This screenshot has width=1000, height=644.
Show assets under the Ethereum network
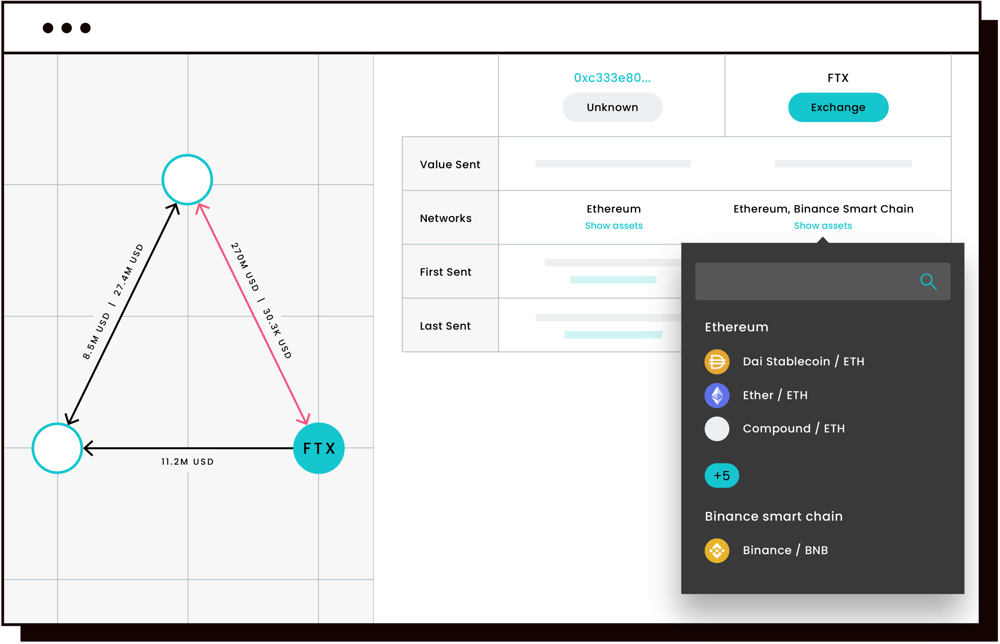coord(613,226)
